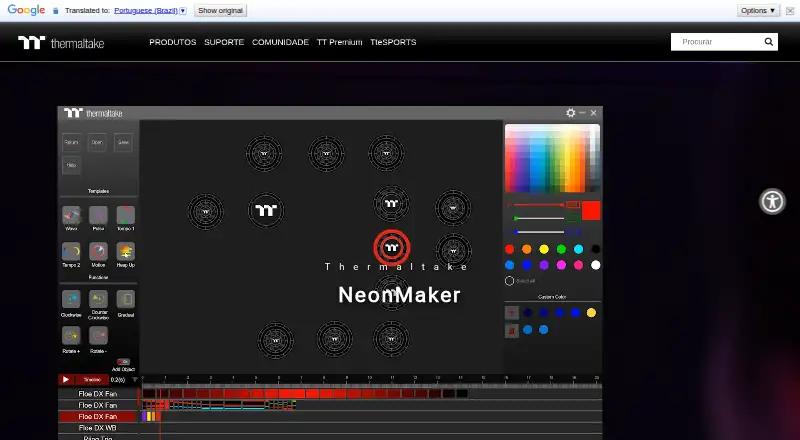Select the Wave template icon

click(71, 215)
